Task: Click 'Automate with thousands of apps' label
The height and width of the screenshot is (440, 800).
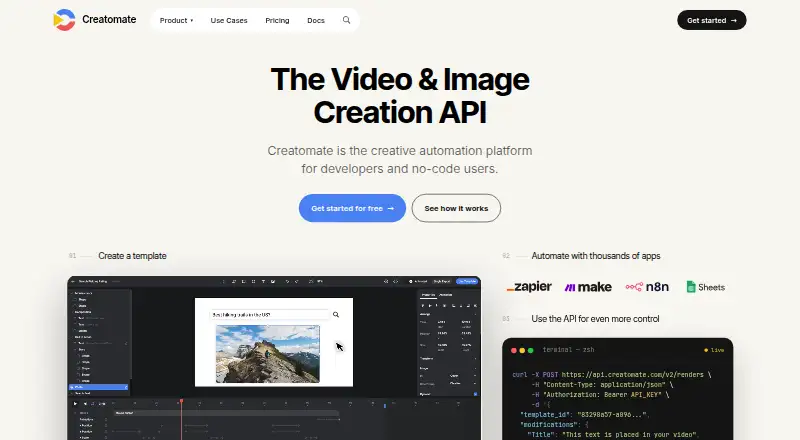Action: click(595, 256)
